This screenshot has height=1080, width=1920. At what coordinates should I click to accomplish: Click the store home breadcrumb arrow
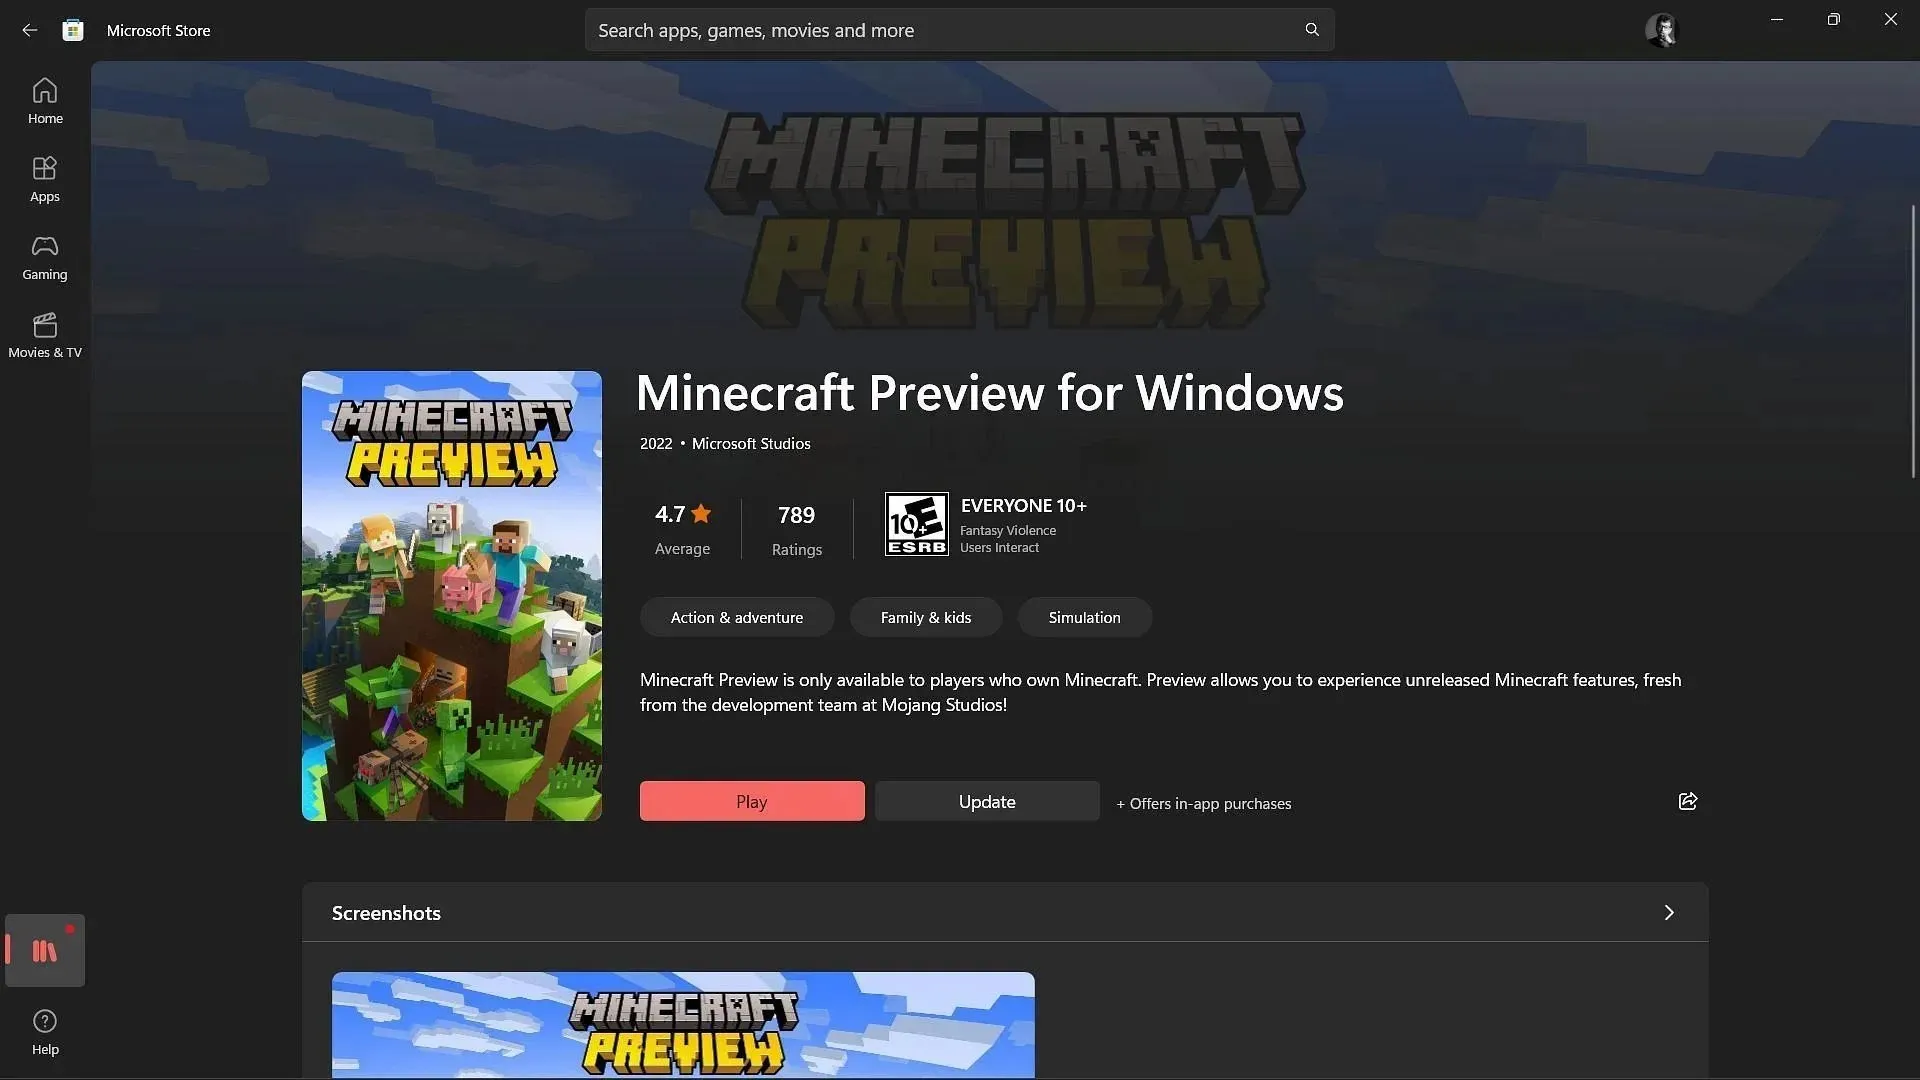pos(29,29)
